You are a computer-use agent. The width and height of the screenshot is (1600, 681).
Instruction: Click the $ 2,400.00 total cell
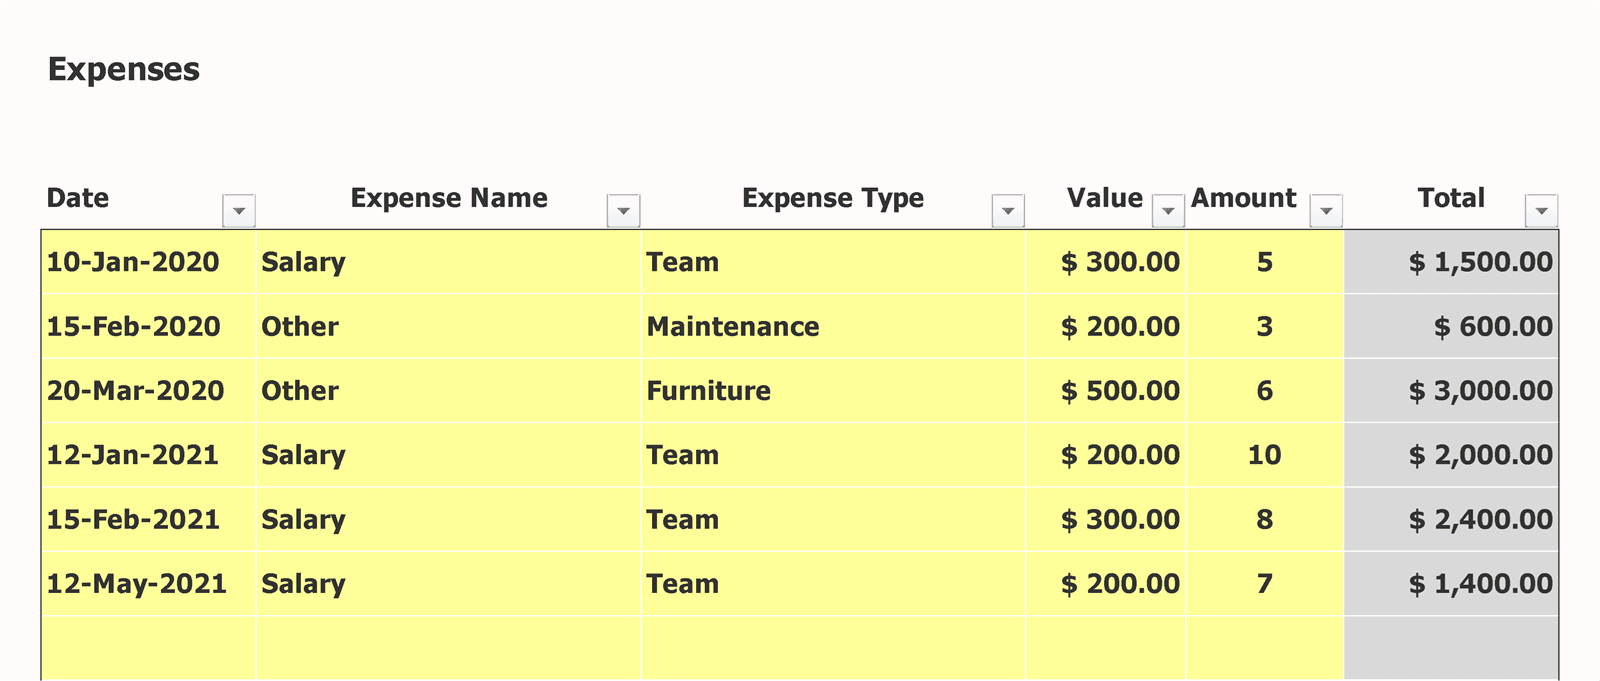(1479, 520)
